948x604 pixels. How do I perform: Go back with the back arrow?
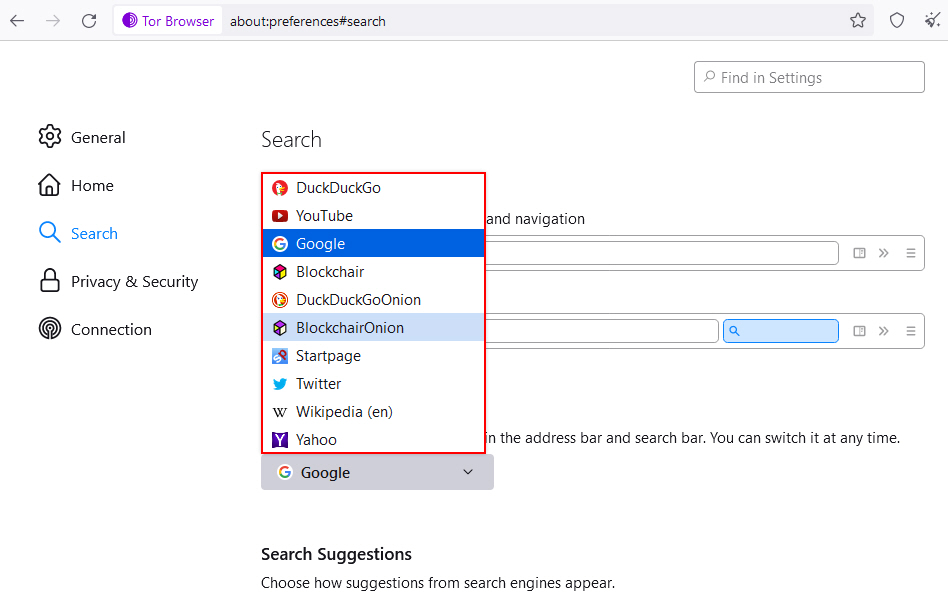pos(17,21)
